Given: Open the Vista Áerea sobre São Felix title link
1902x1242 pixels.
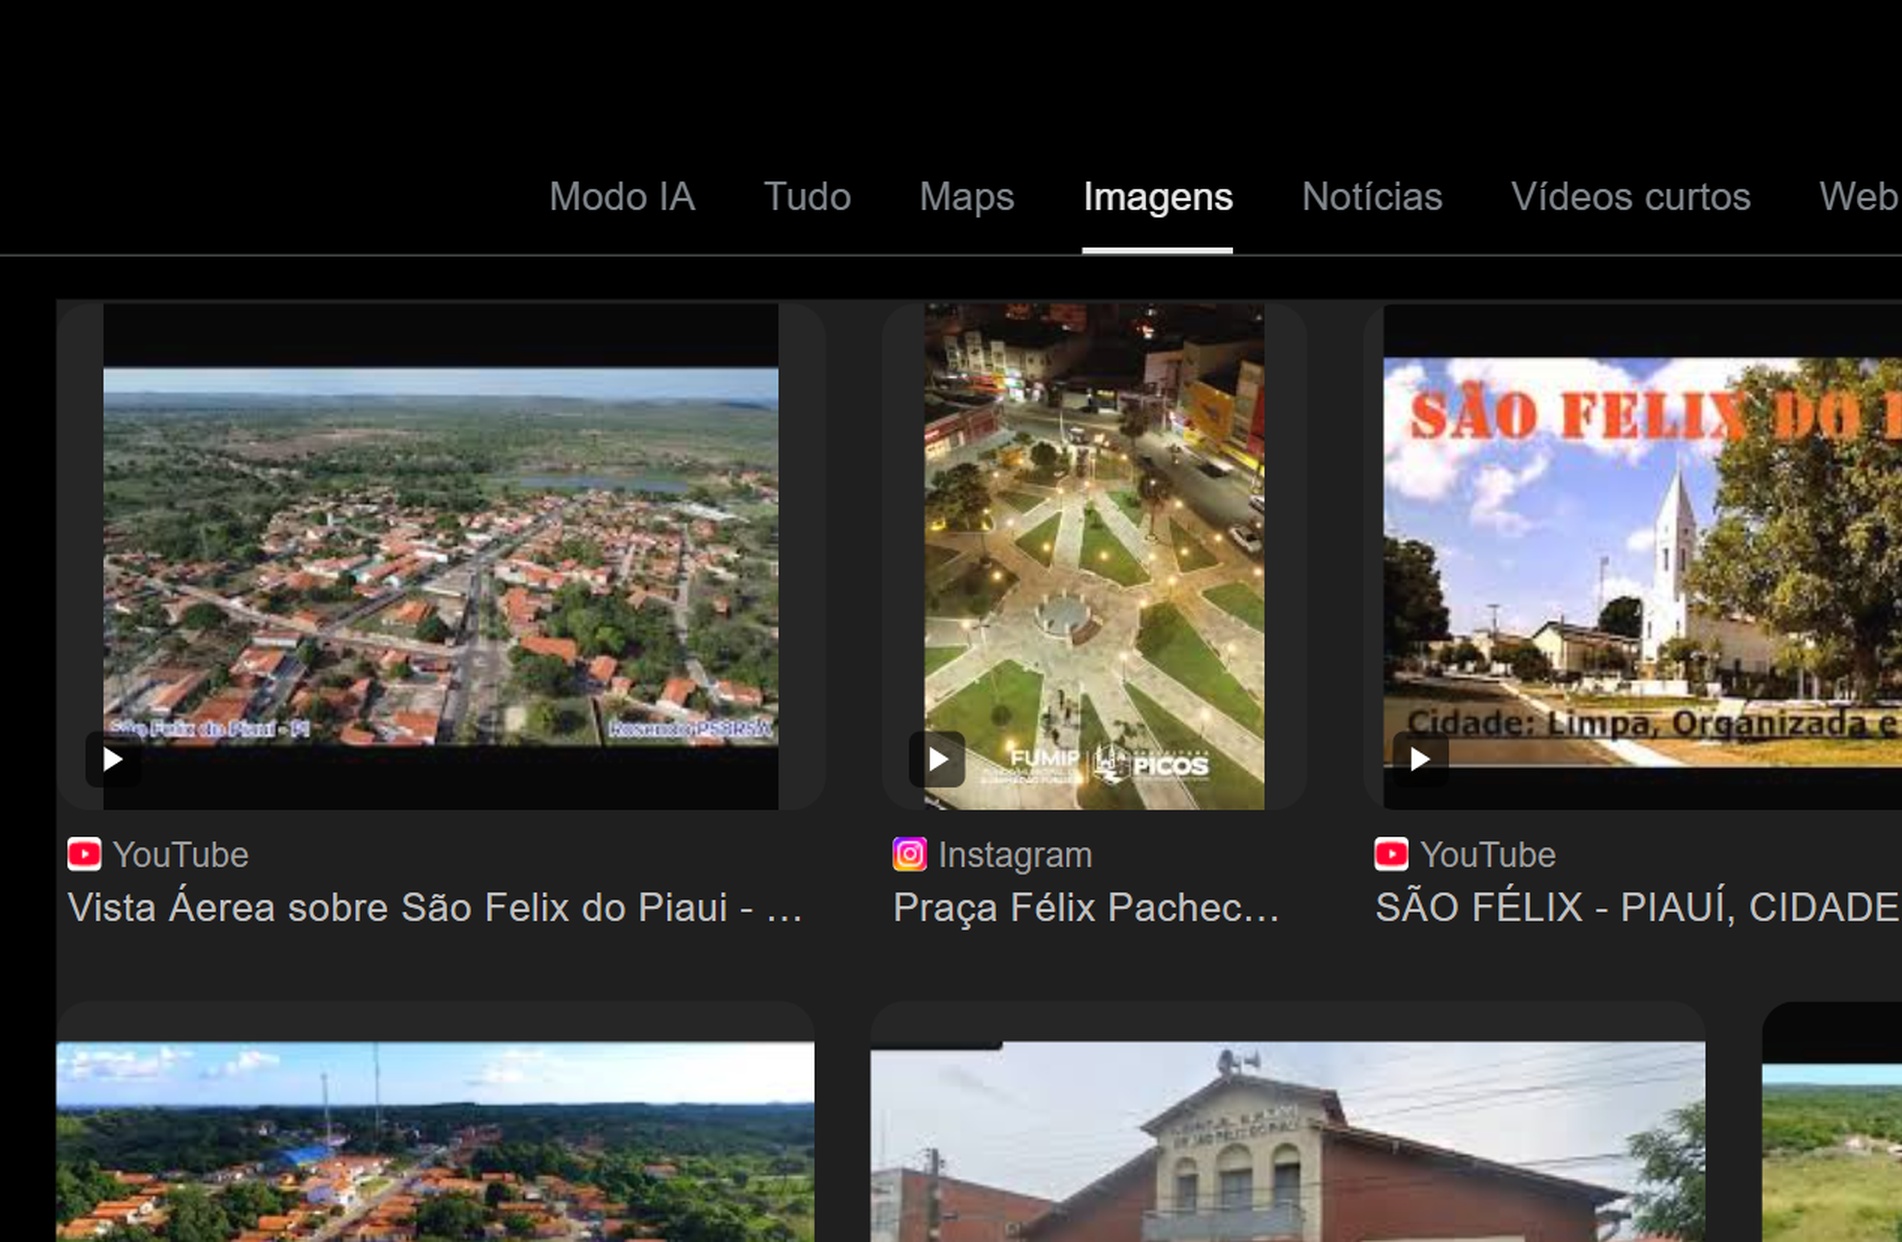Looking at the screenshot, I should (434, 908).
